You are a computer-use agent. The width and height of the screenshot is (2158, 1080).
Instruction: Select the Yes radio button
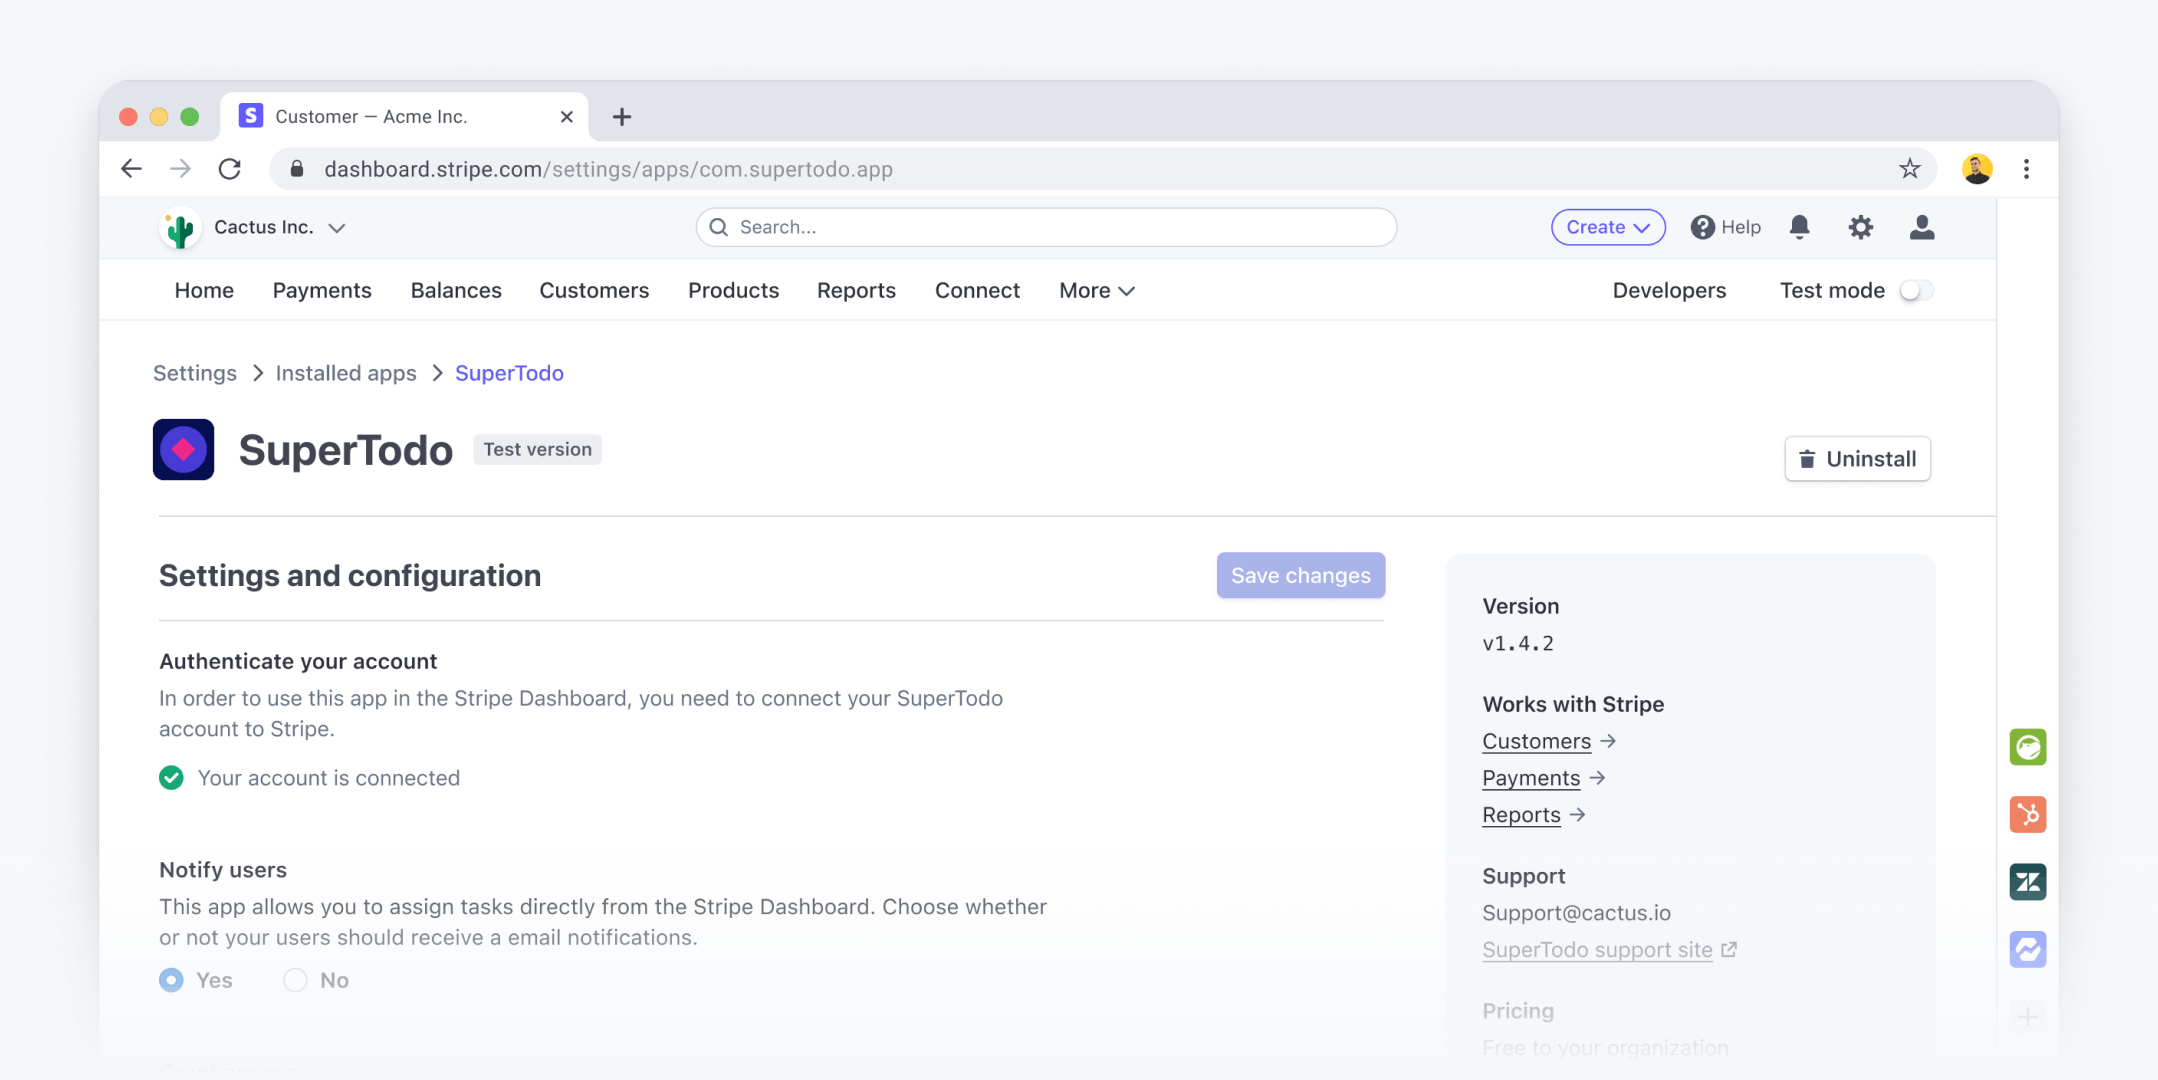[169, 979]
